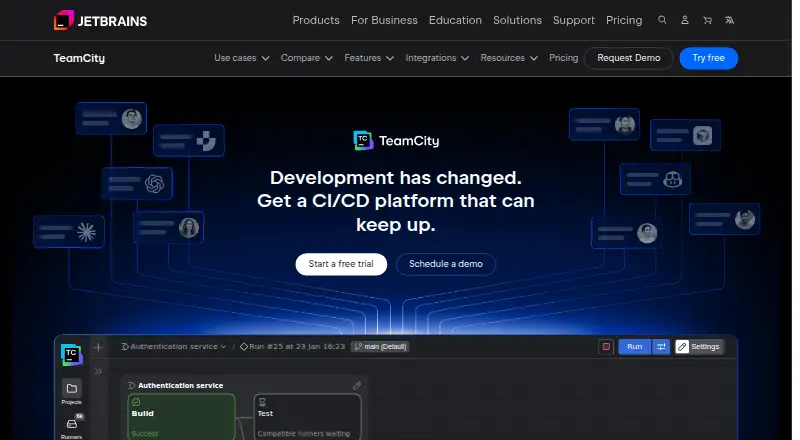Select the Build step card
800x440 pixels.
(181, 417)
